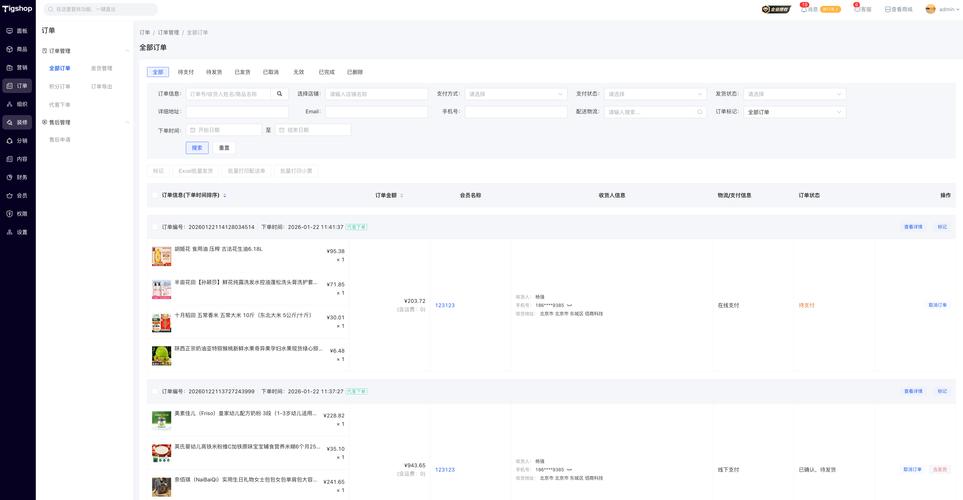
Task: Open 商品 in the left sidebar
Action: click(17, 49)
